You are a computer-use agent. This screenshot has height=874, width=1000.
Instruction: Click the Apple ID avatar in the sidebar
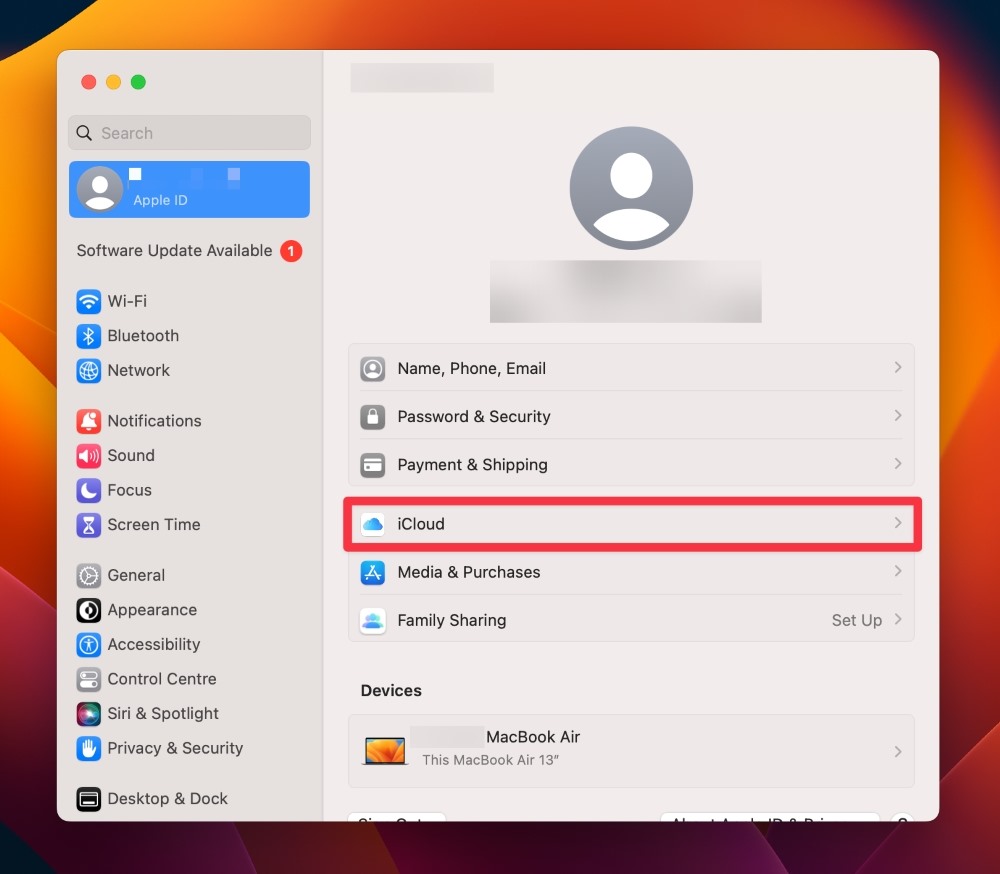(100, 189)
